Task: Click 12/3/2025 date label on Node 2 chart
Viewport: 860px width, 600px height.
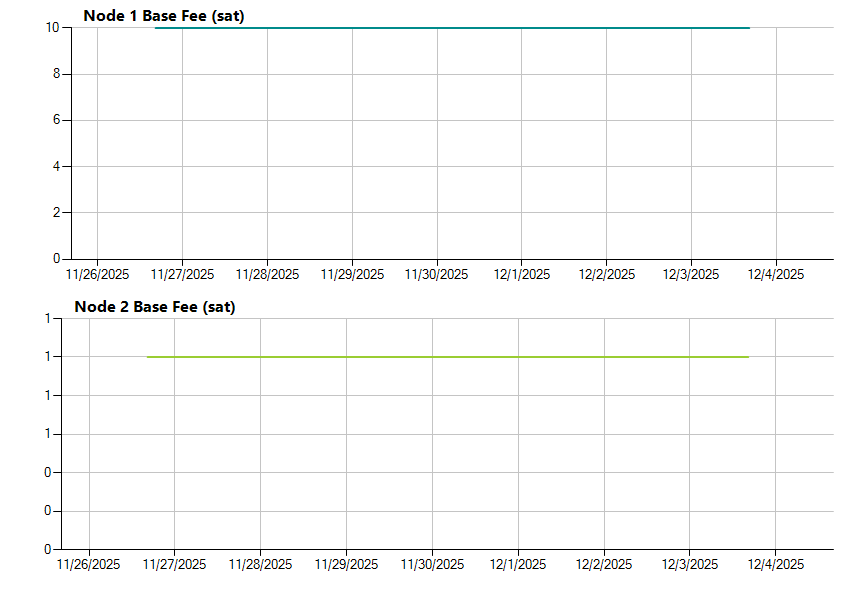Action: [689, 565]
